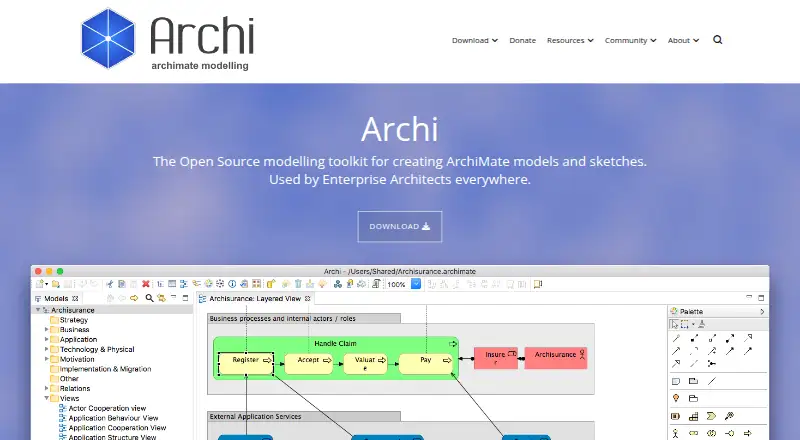Select the arrow Selection tool in Palette
The height and width of the screenshot is (440, 800).
pos(674,324)
